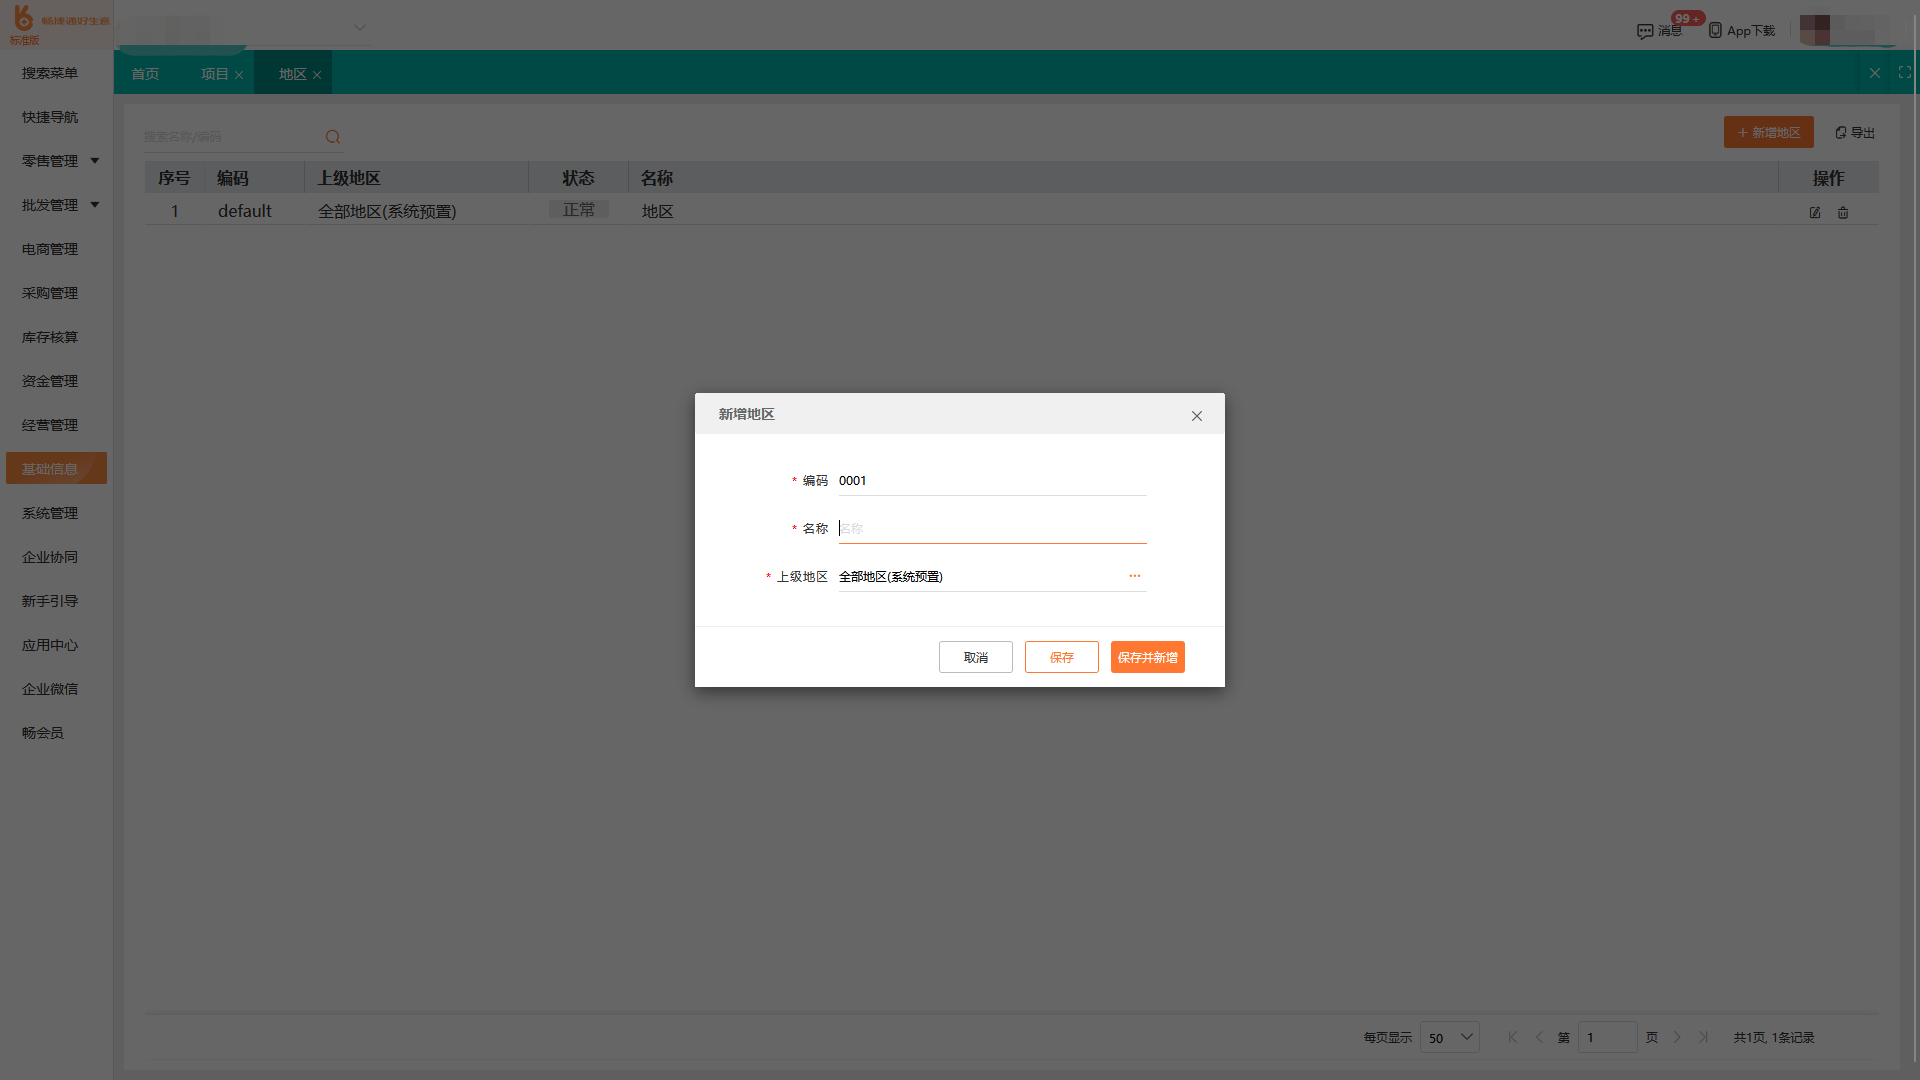The height and width of the screenshot is (1080, 1920).
Task: Click the delete trash icon for 地区
Action: pyautogui.click(x=1844, y=212)
